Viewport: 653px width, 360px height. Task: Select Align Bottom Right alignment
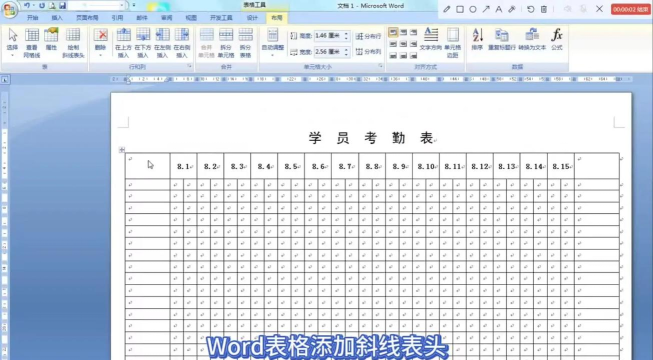413,55
